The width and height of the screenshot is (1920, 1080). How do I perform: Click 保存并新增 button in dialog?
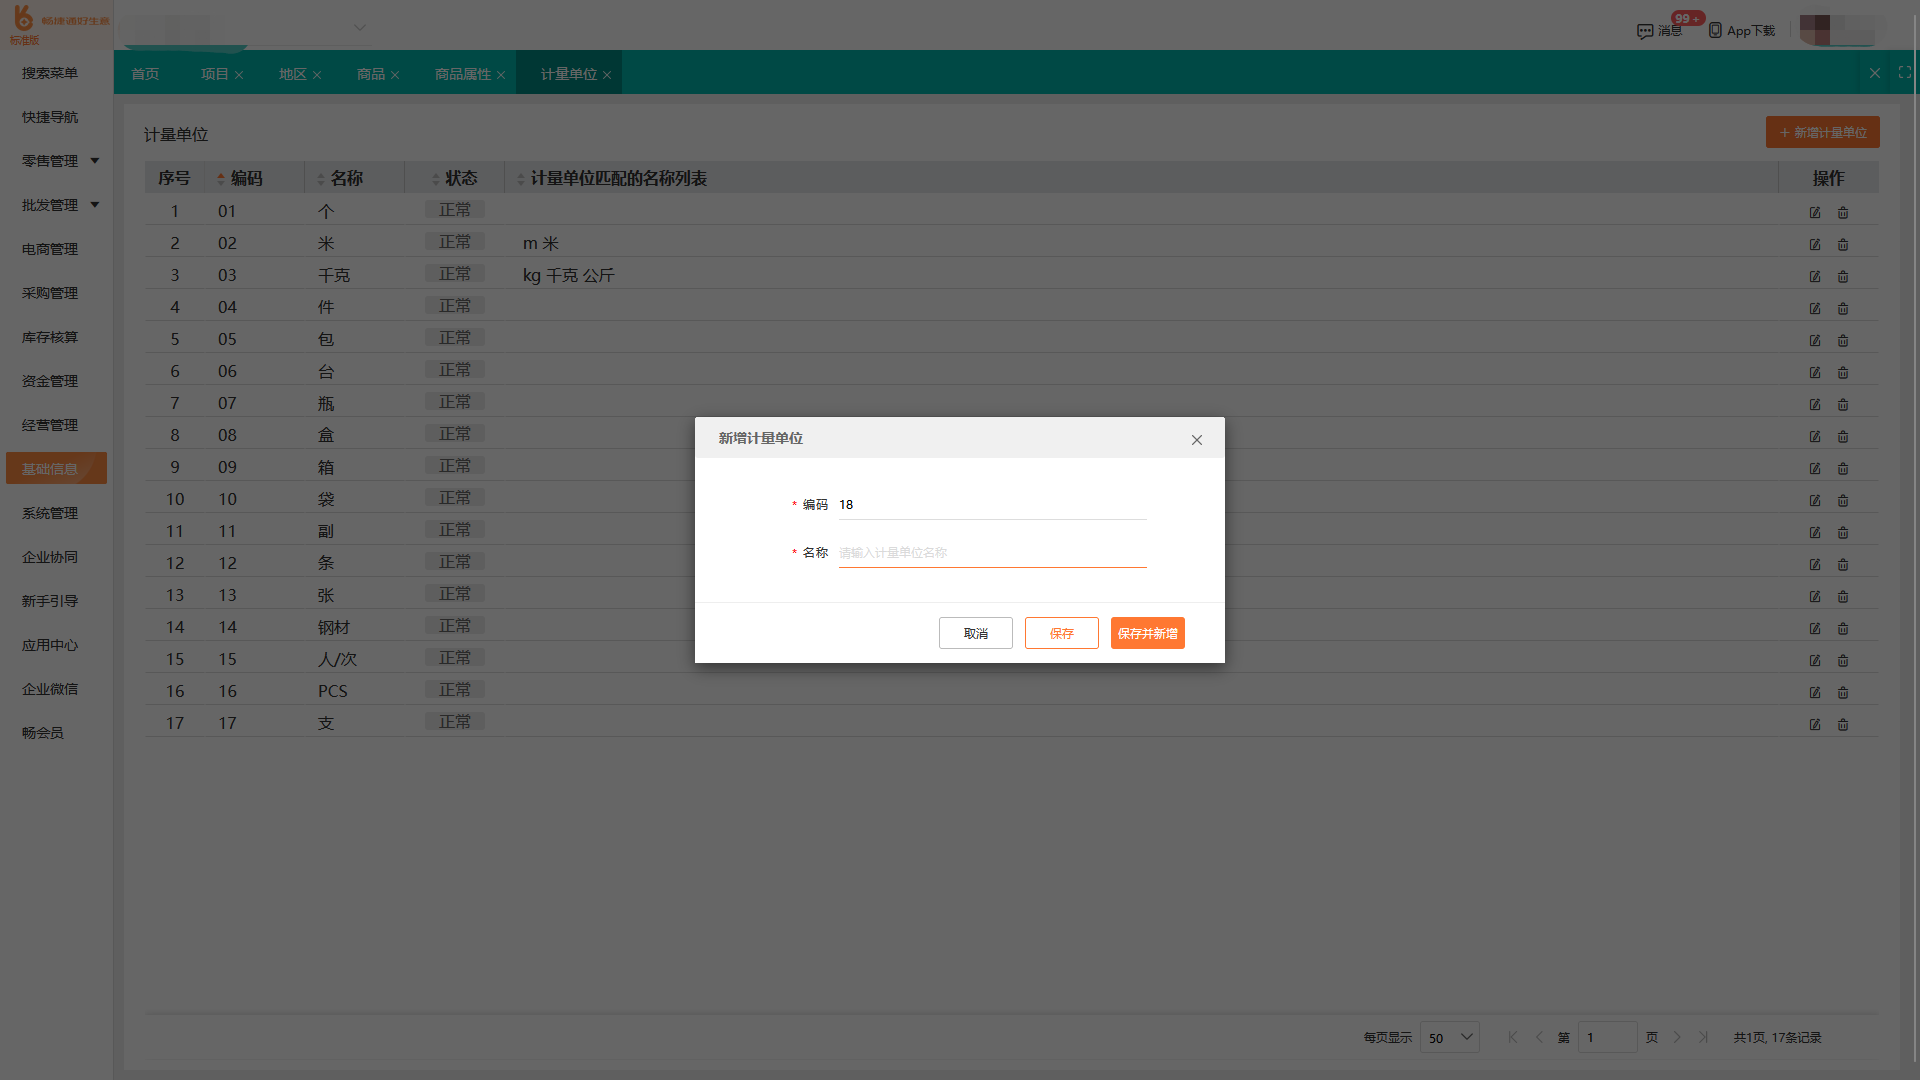1147,633
